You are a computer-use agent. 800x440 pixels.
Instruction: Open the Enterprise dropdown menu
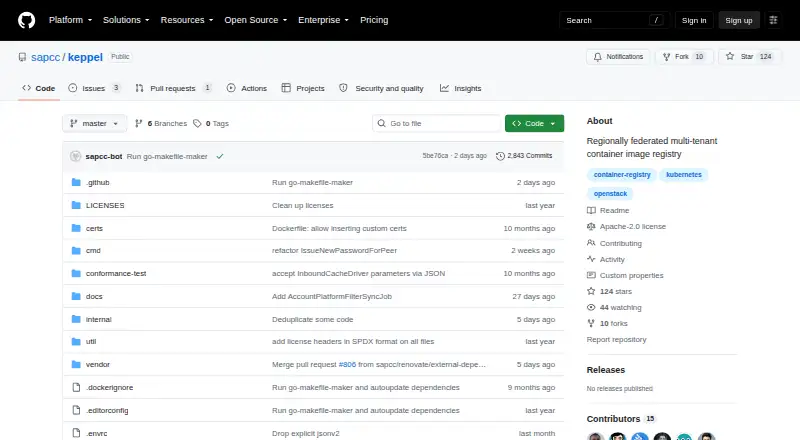point(323,20)
